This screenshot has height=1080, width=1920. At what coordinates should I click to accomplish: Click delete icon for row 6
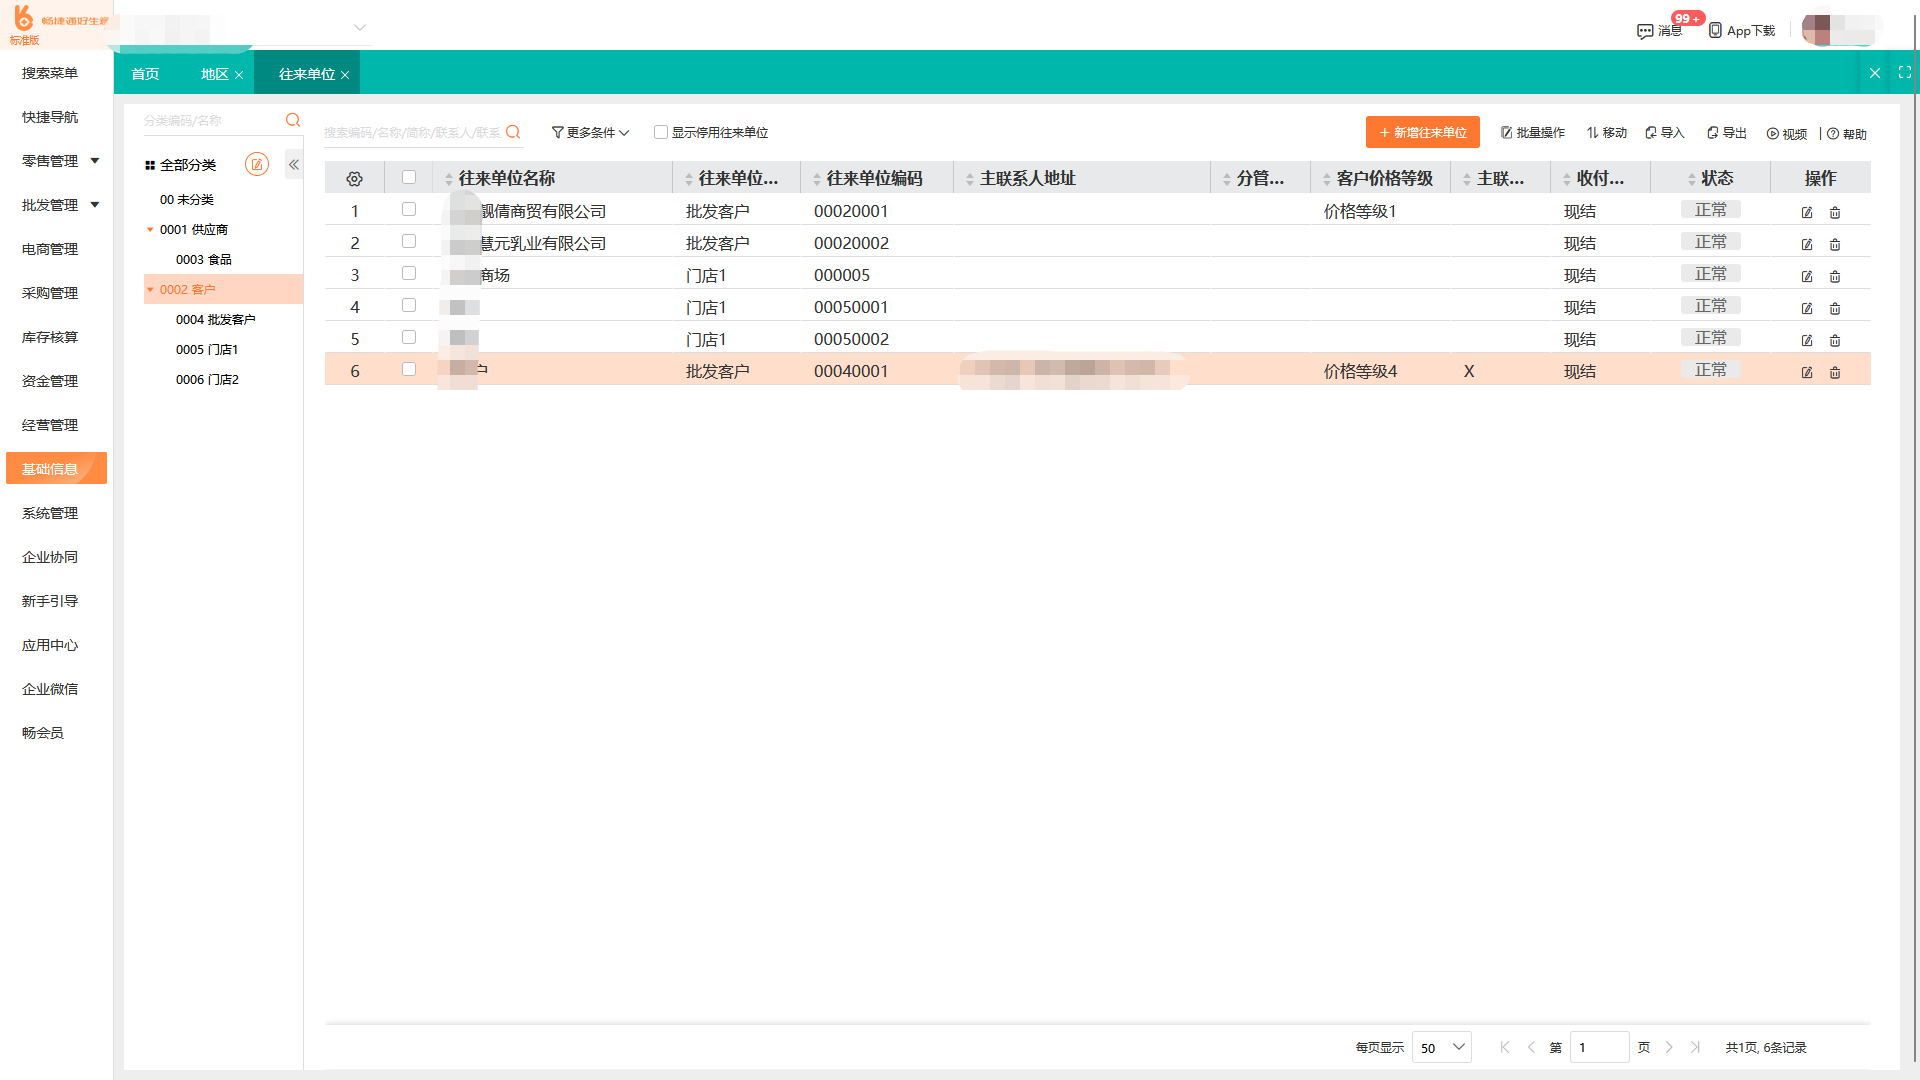[1834, 371]
